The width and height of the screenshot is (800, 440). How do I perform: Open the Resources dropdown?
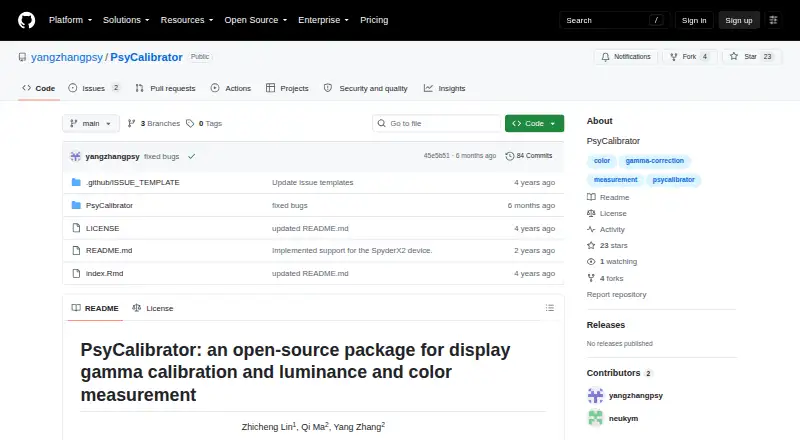coord(187,20)
